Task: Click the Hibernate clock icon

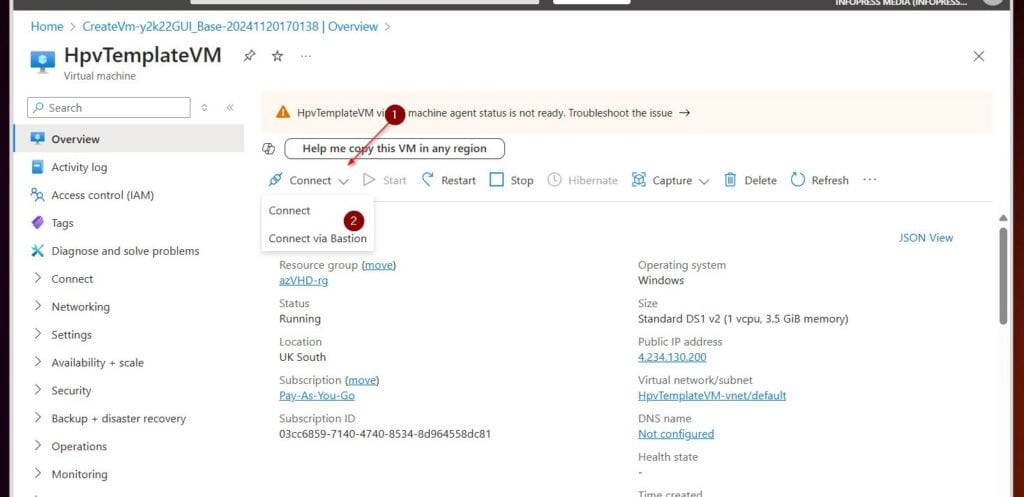Action: tap(554, 180)
